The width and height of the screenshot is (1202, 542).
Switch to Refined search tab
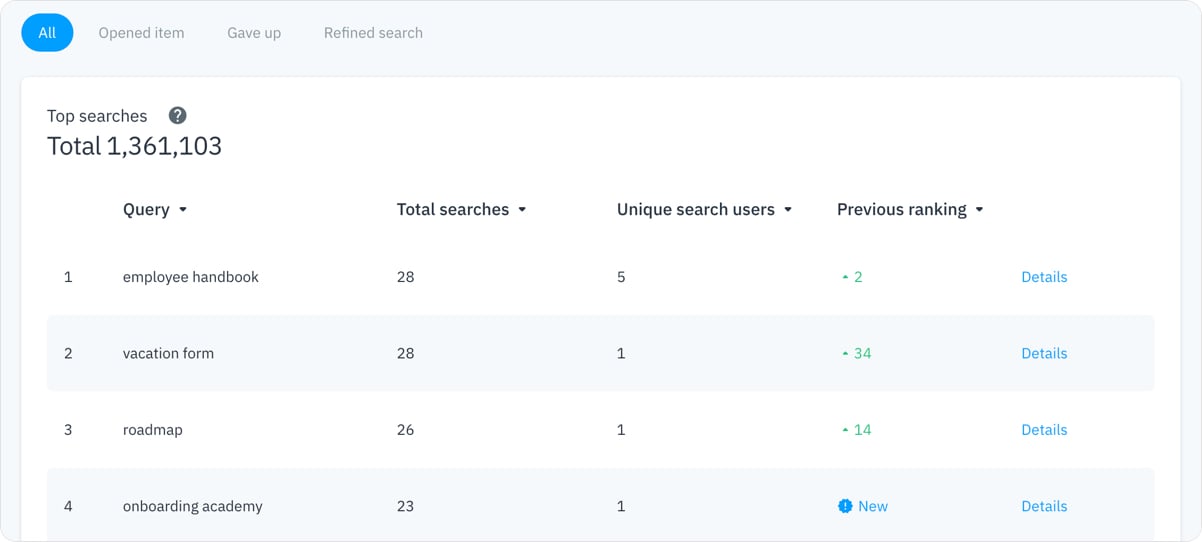[x=373, y=33]
